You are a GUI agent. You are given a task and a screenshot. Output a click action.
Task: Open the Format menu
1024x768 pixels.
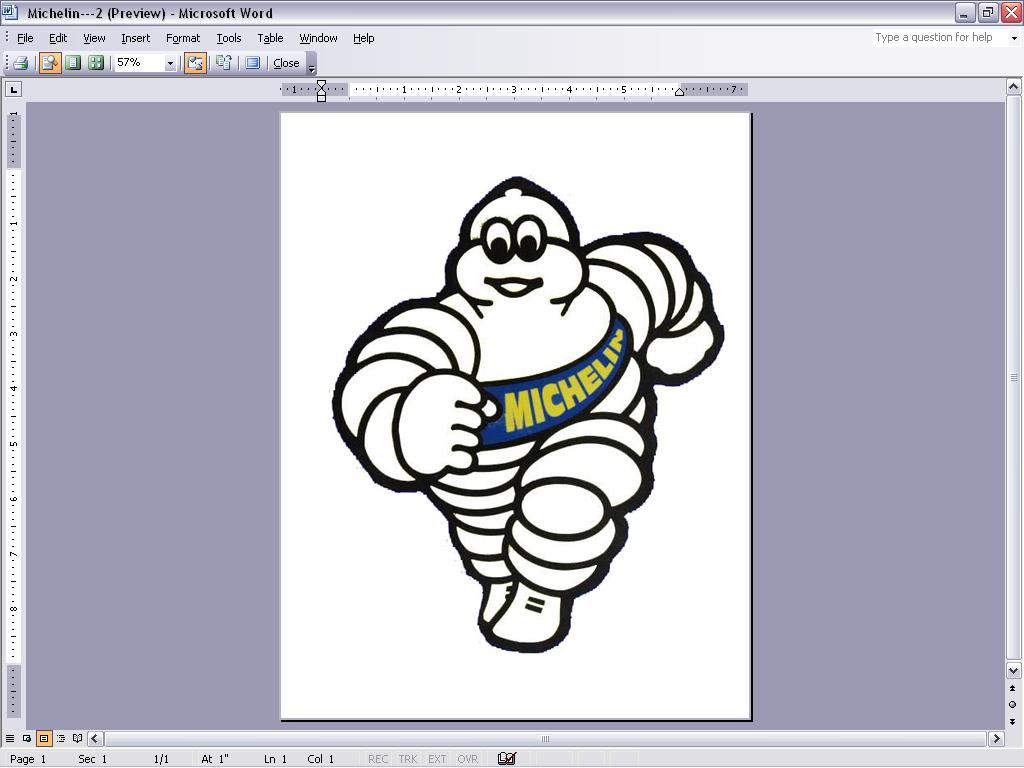[183, 38]
